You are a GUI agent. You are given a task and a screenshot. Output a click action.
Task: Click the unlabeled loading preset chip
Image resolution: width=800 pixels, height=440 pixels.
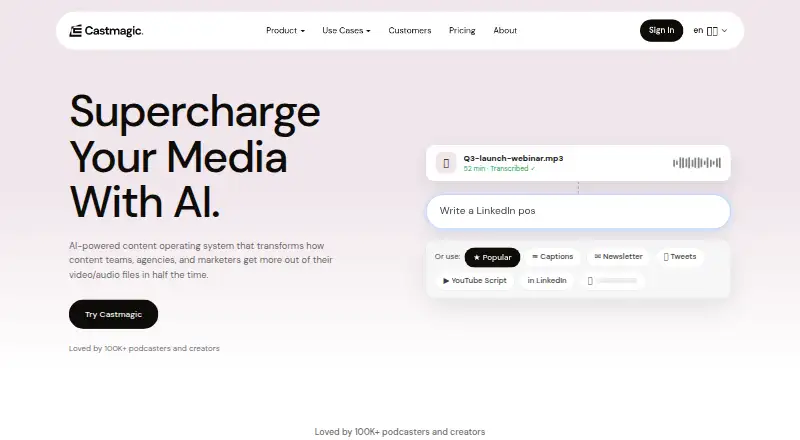click(x=612, y=281)
